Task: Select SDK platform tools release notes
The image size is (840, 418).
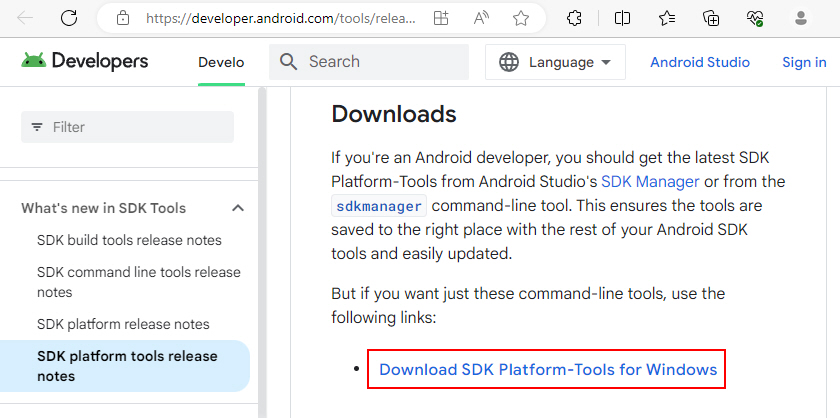Action: tap(125, 366)
